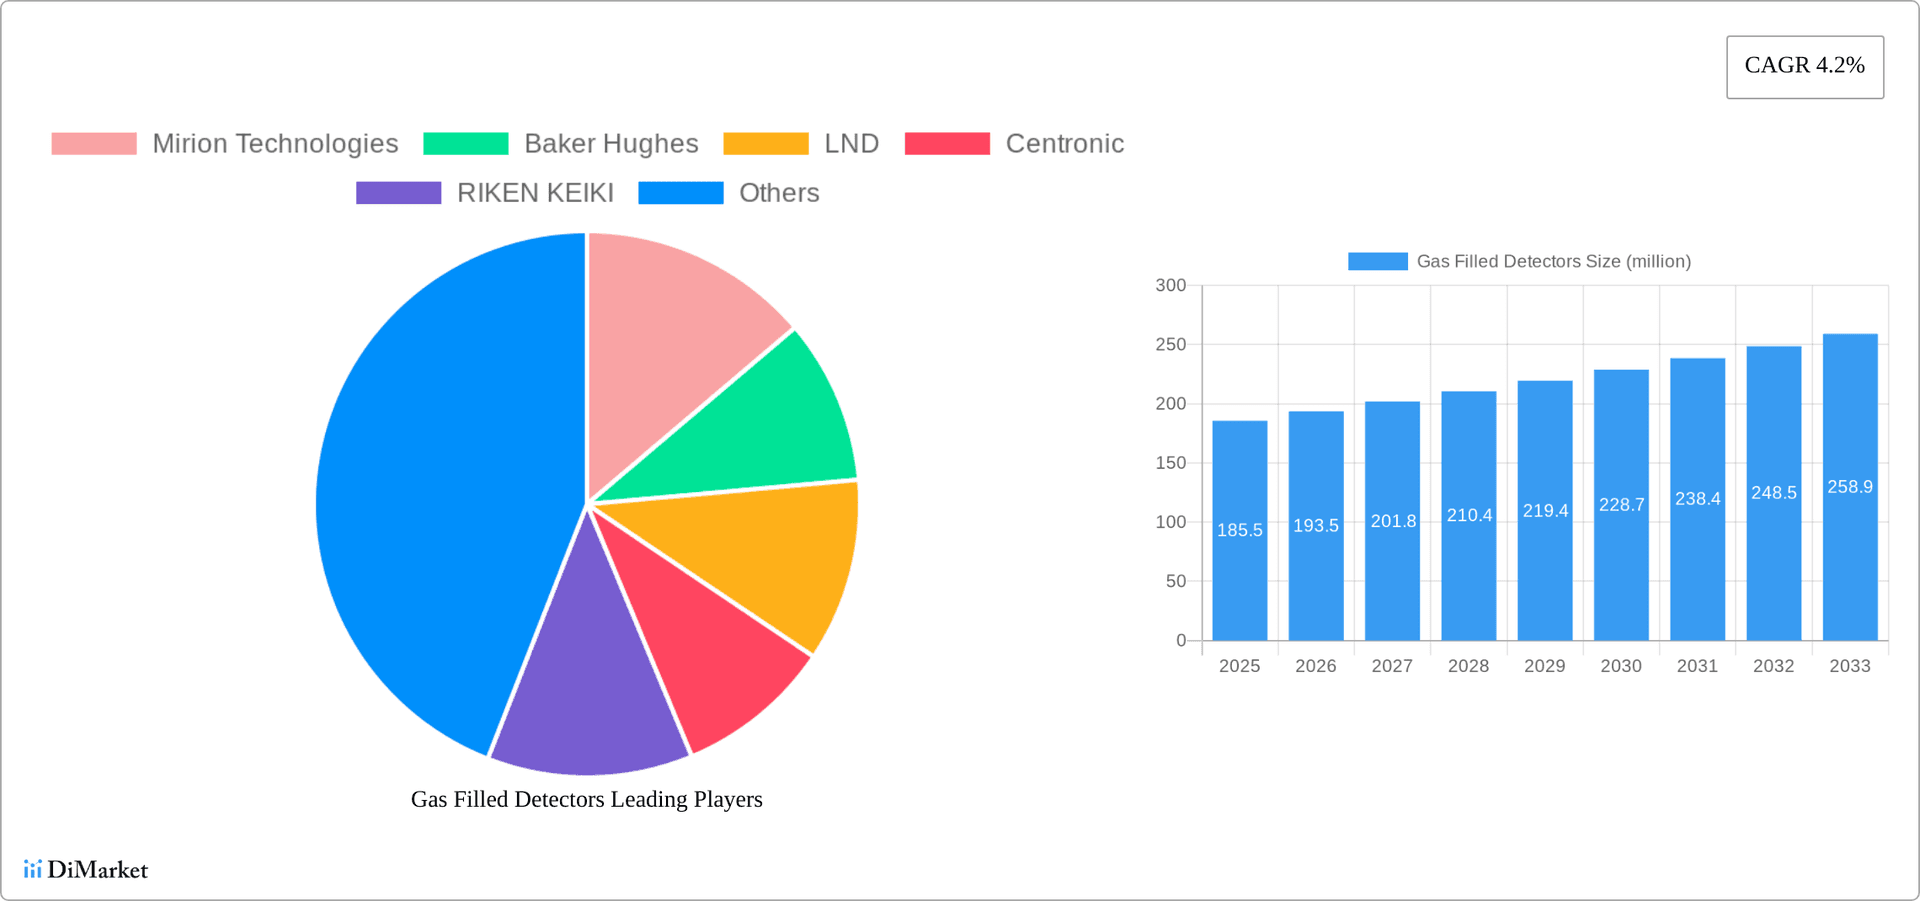Viewport: 1920px width, 901px height.
Task: Click the bar chart legend marker icon
Action: click(1377, 261)
